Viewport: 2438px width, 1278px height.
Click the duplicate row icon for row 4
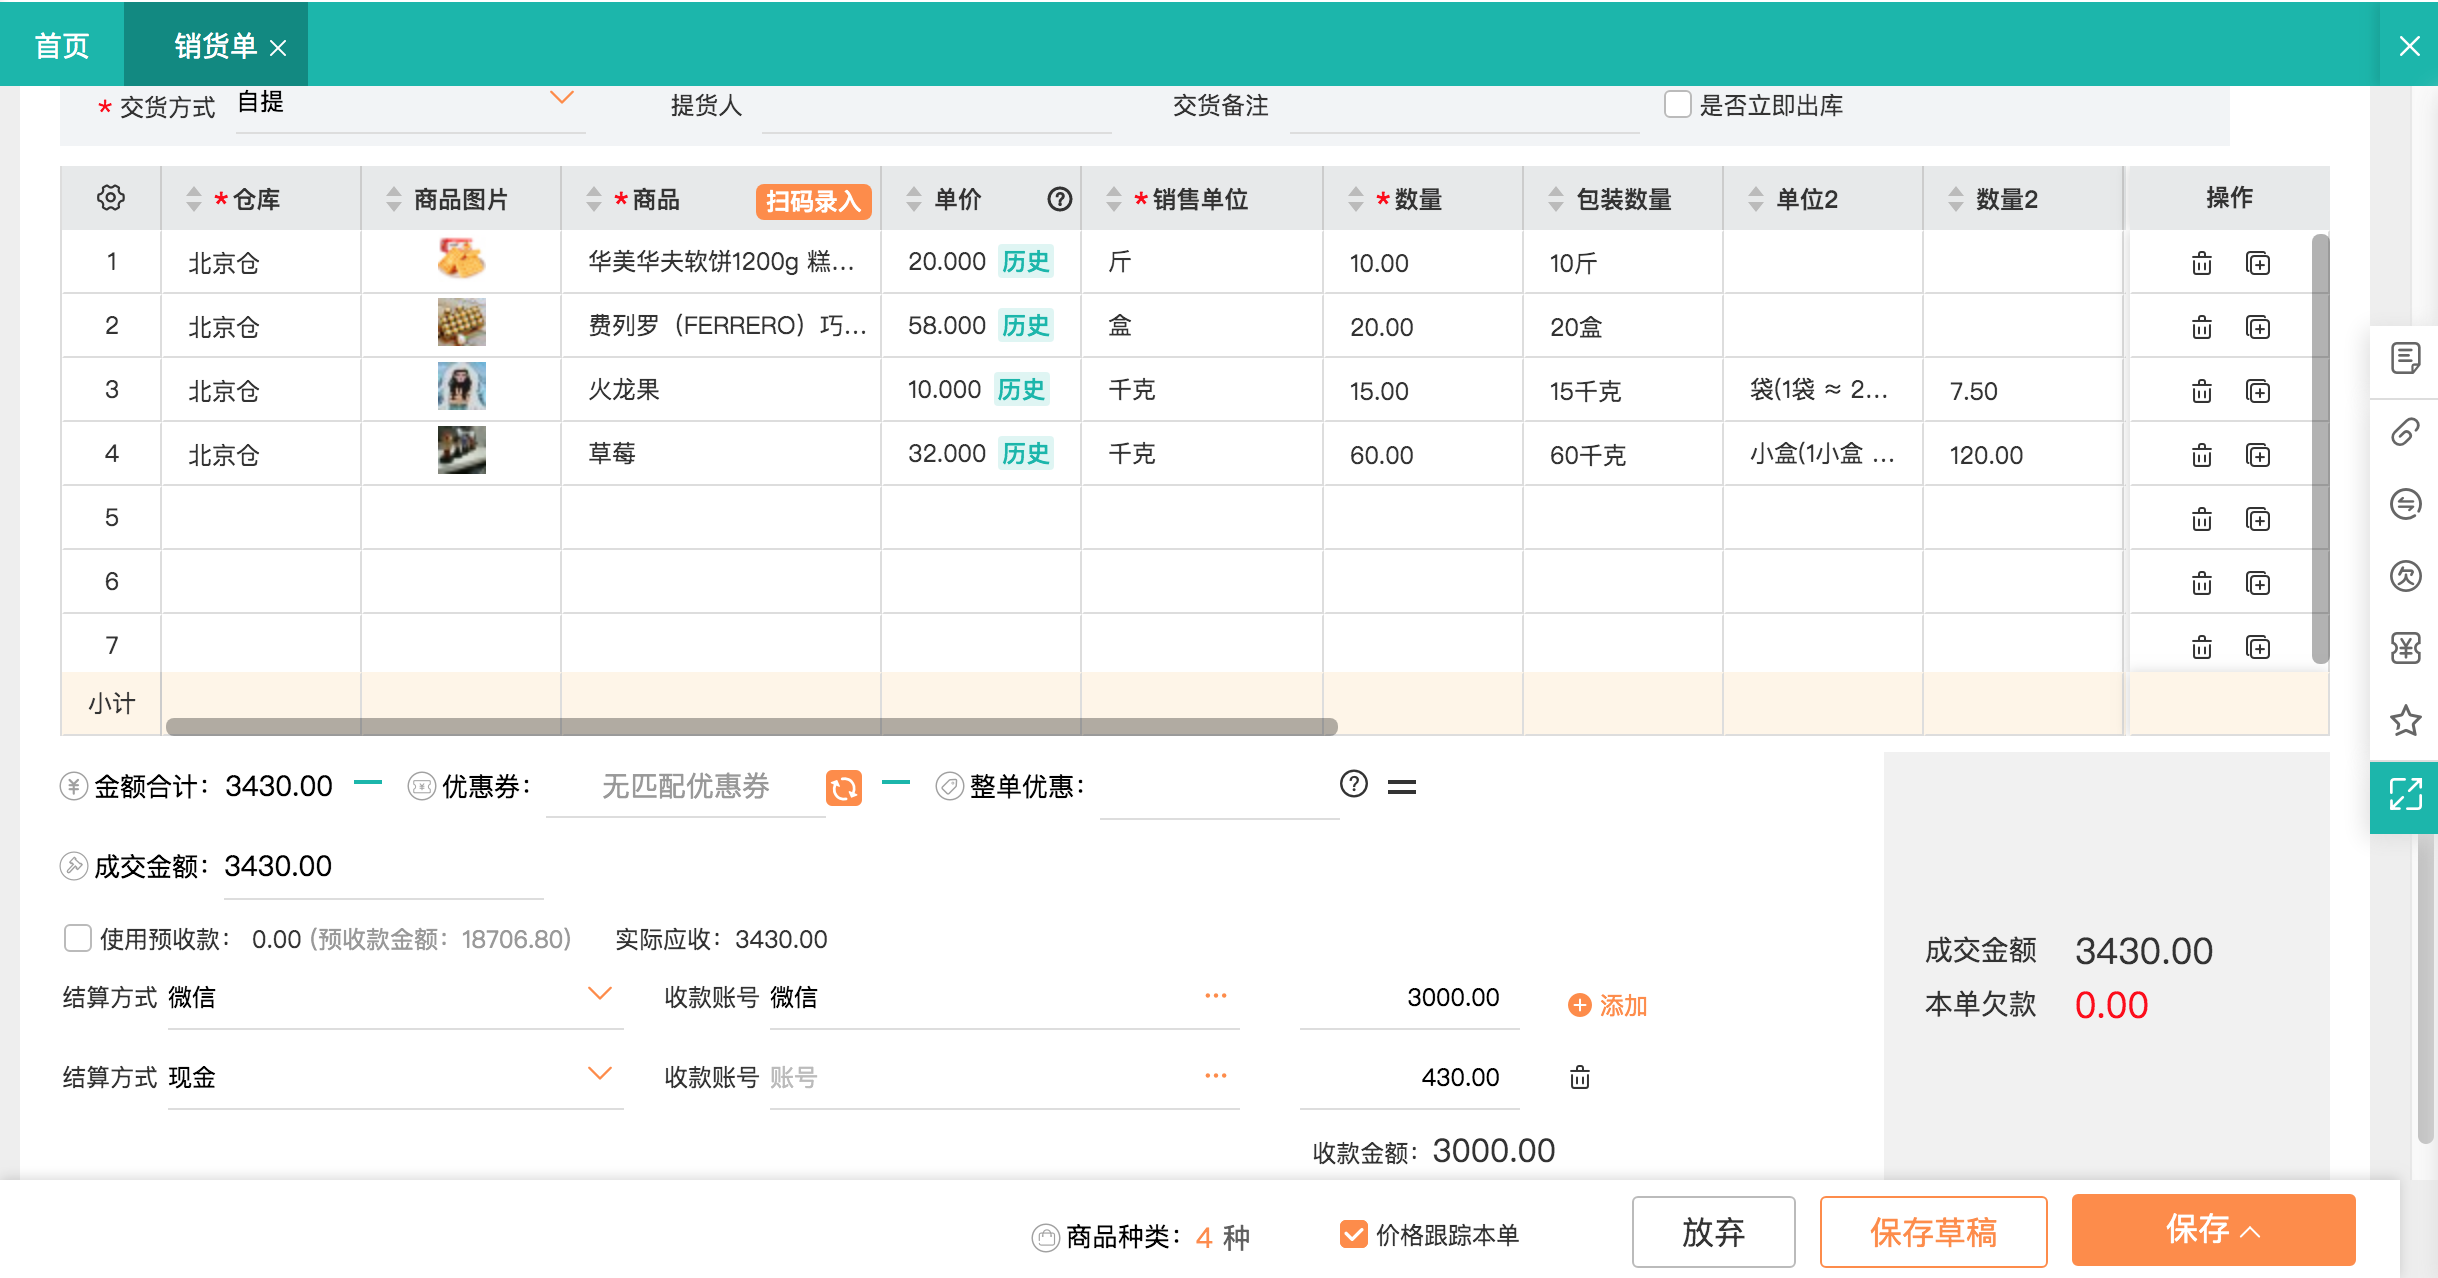(x=2257, y=454)
